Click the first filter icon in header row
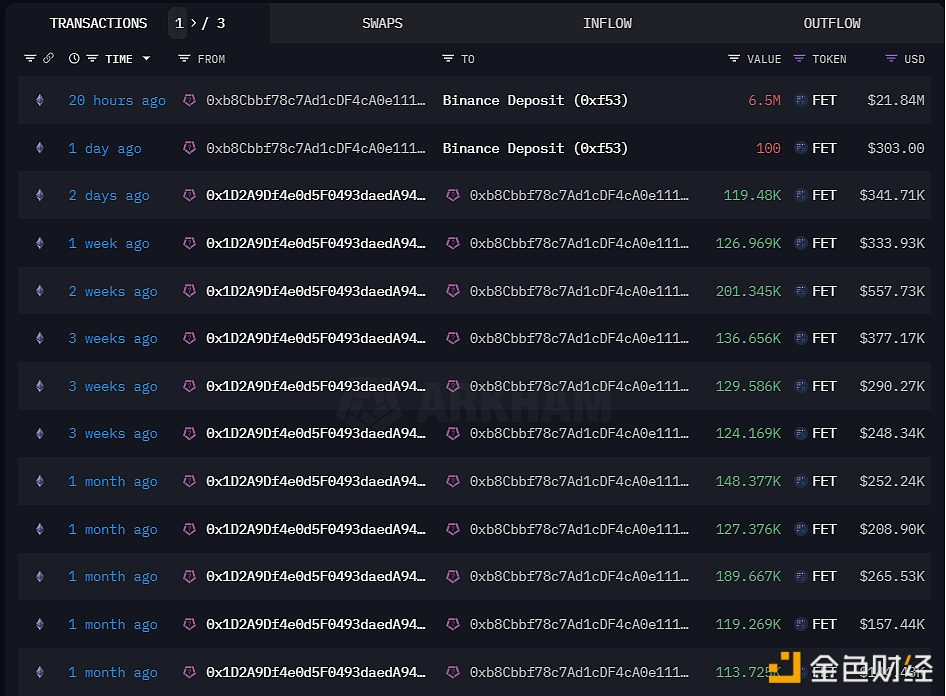Image resolution: width=946 pixels, height=696 pixels. click(x=30, y=59)
